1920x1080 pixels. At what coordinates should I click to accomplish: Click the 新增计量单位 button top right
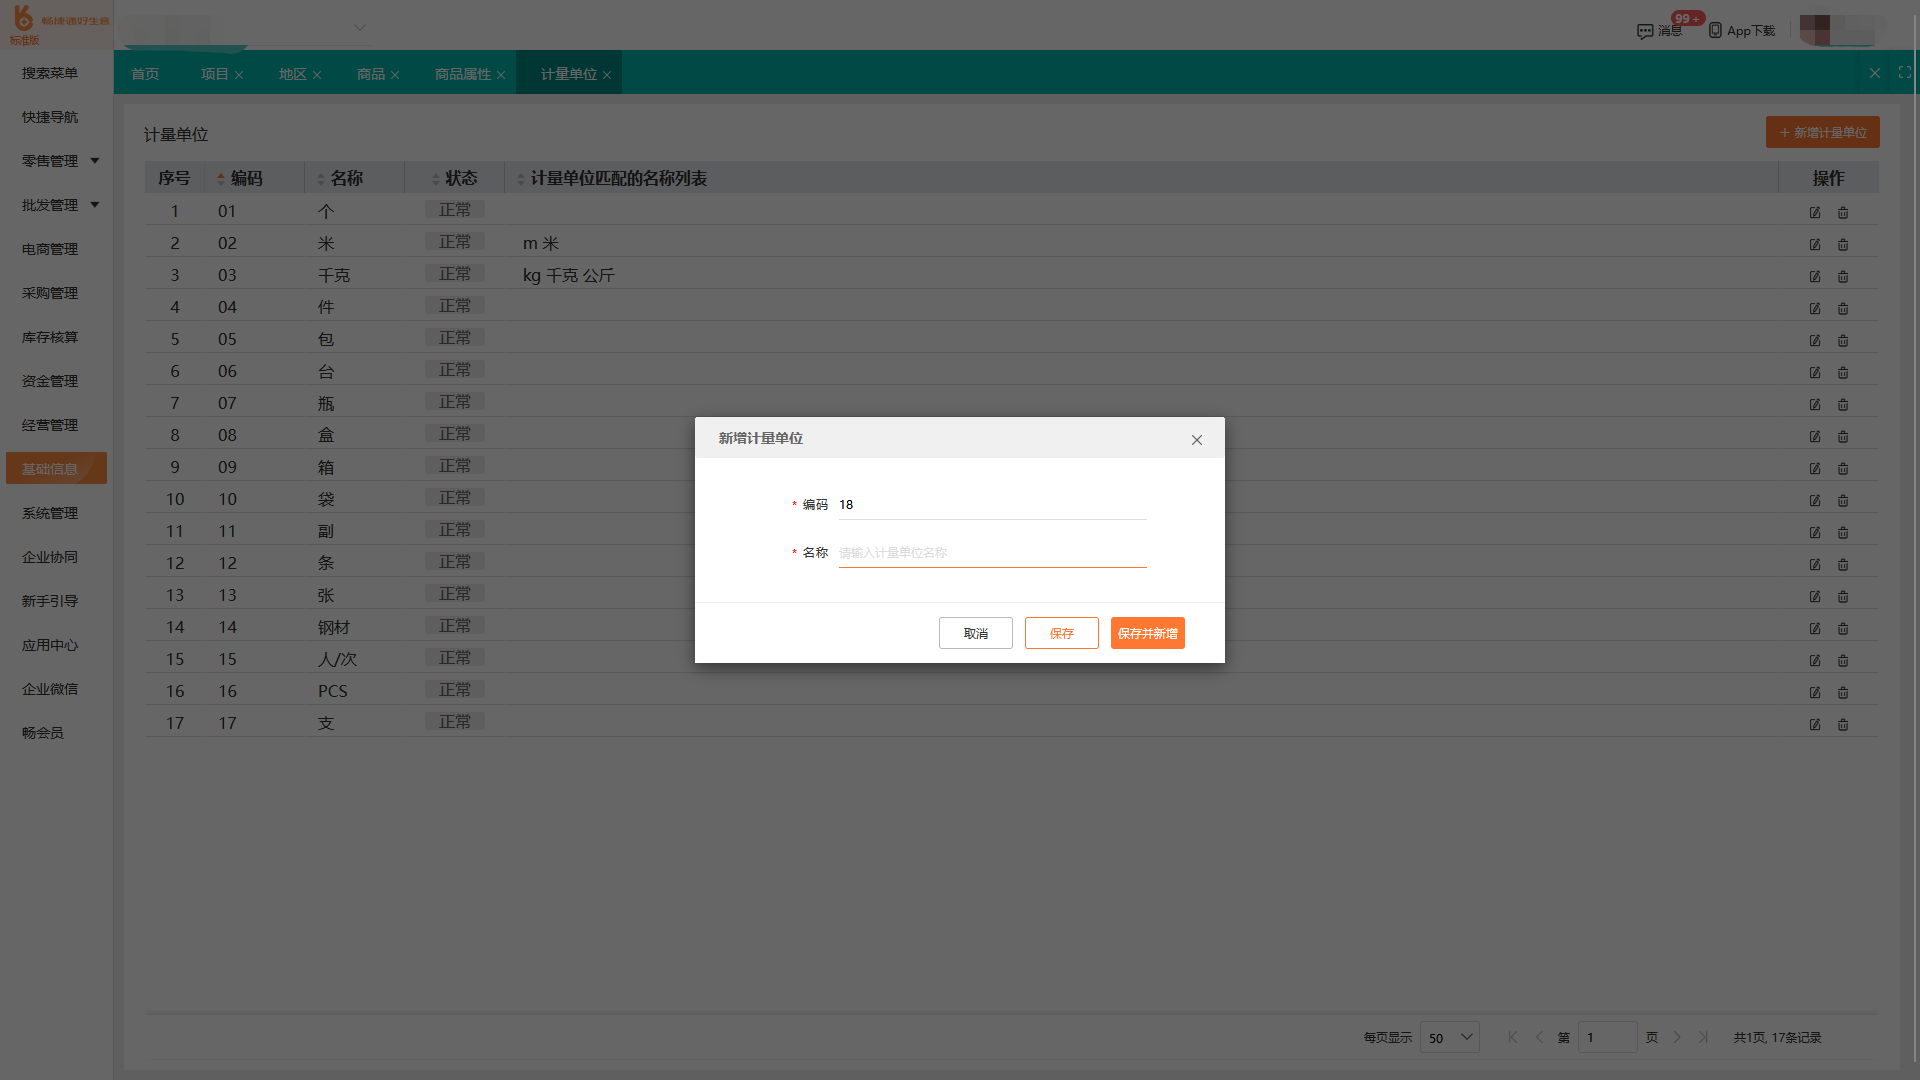pos(1821,132)
